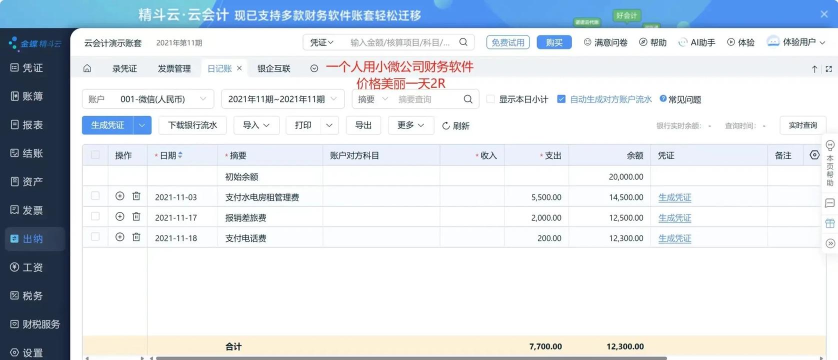Delete the 2021-11-03 entry
This screenshot has height=360, width=838.
pos(136,196)
